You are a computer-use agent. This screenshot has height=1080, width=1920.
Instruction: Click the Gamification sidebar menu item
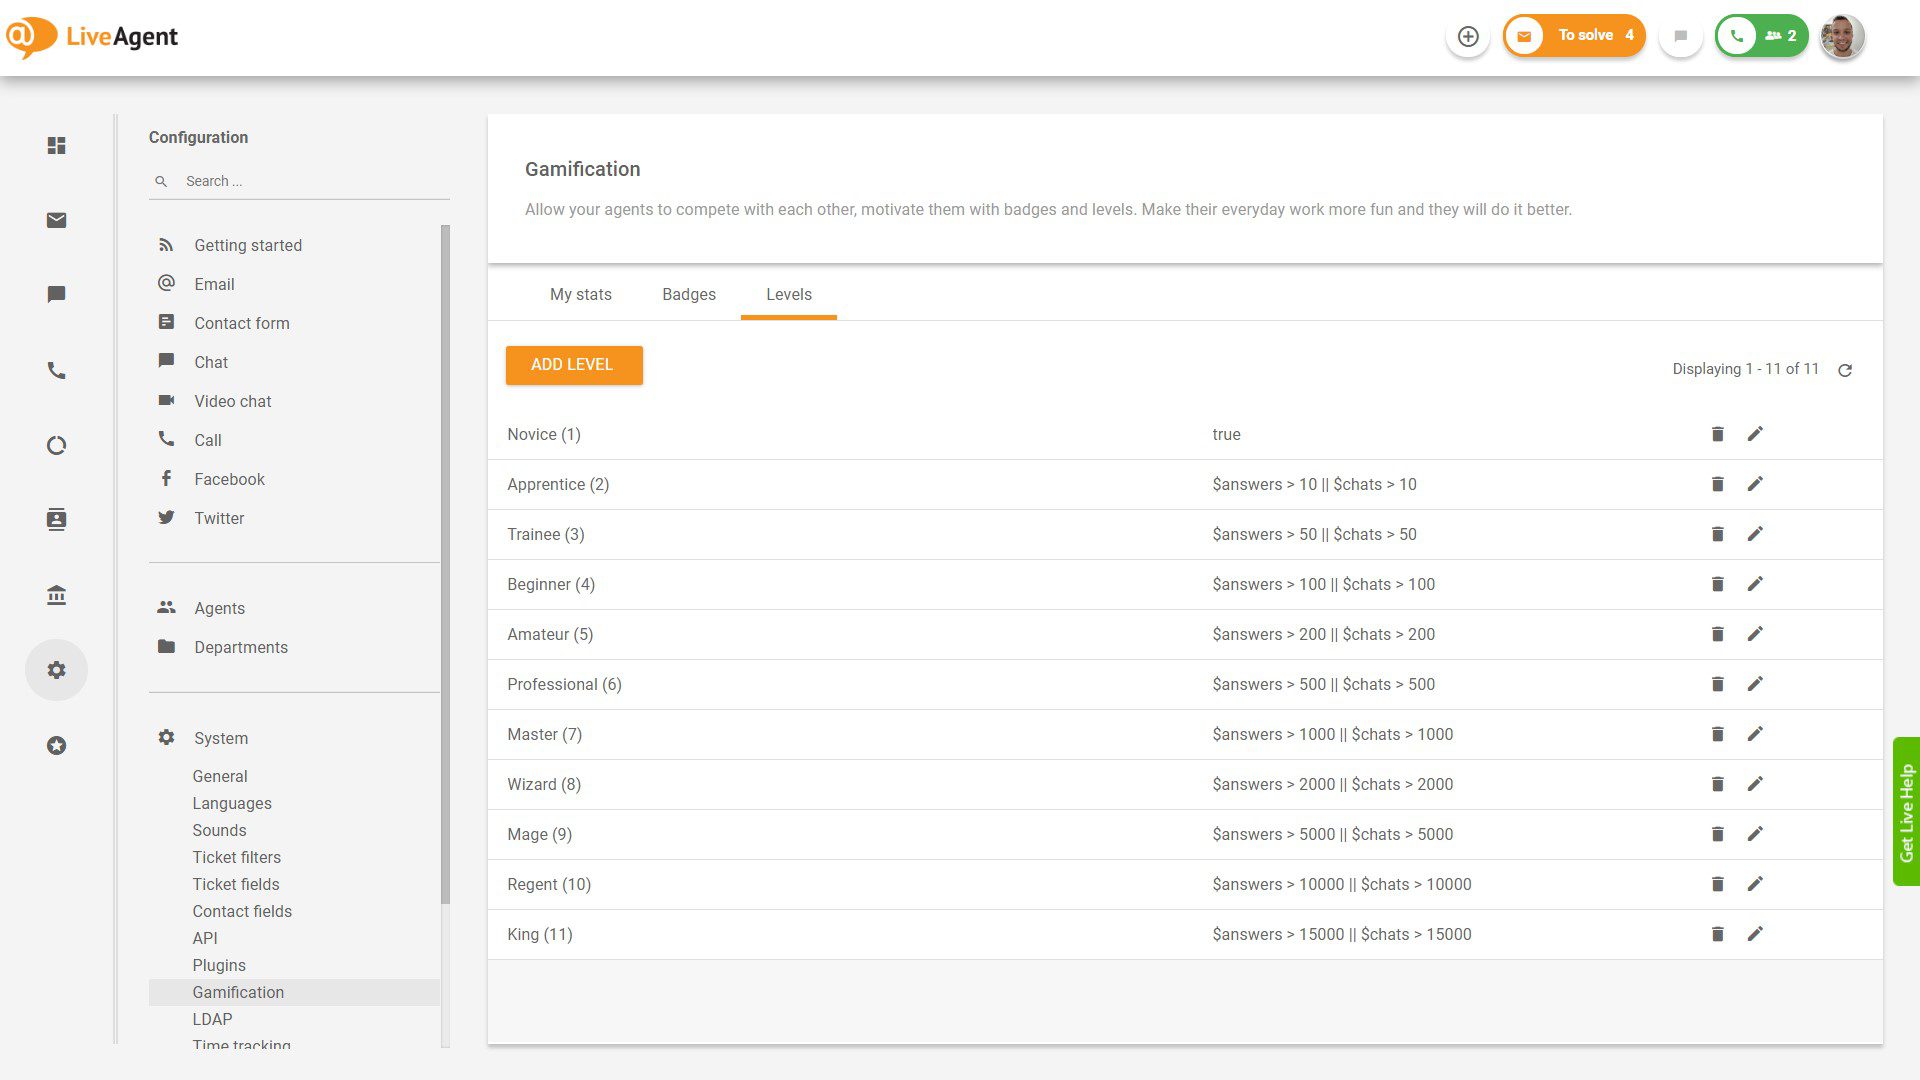(x=239, y=992)
